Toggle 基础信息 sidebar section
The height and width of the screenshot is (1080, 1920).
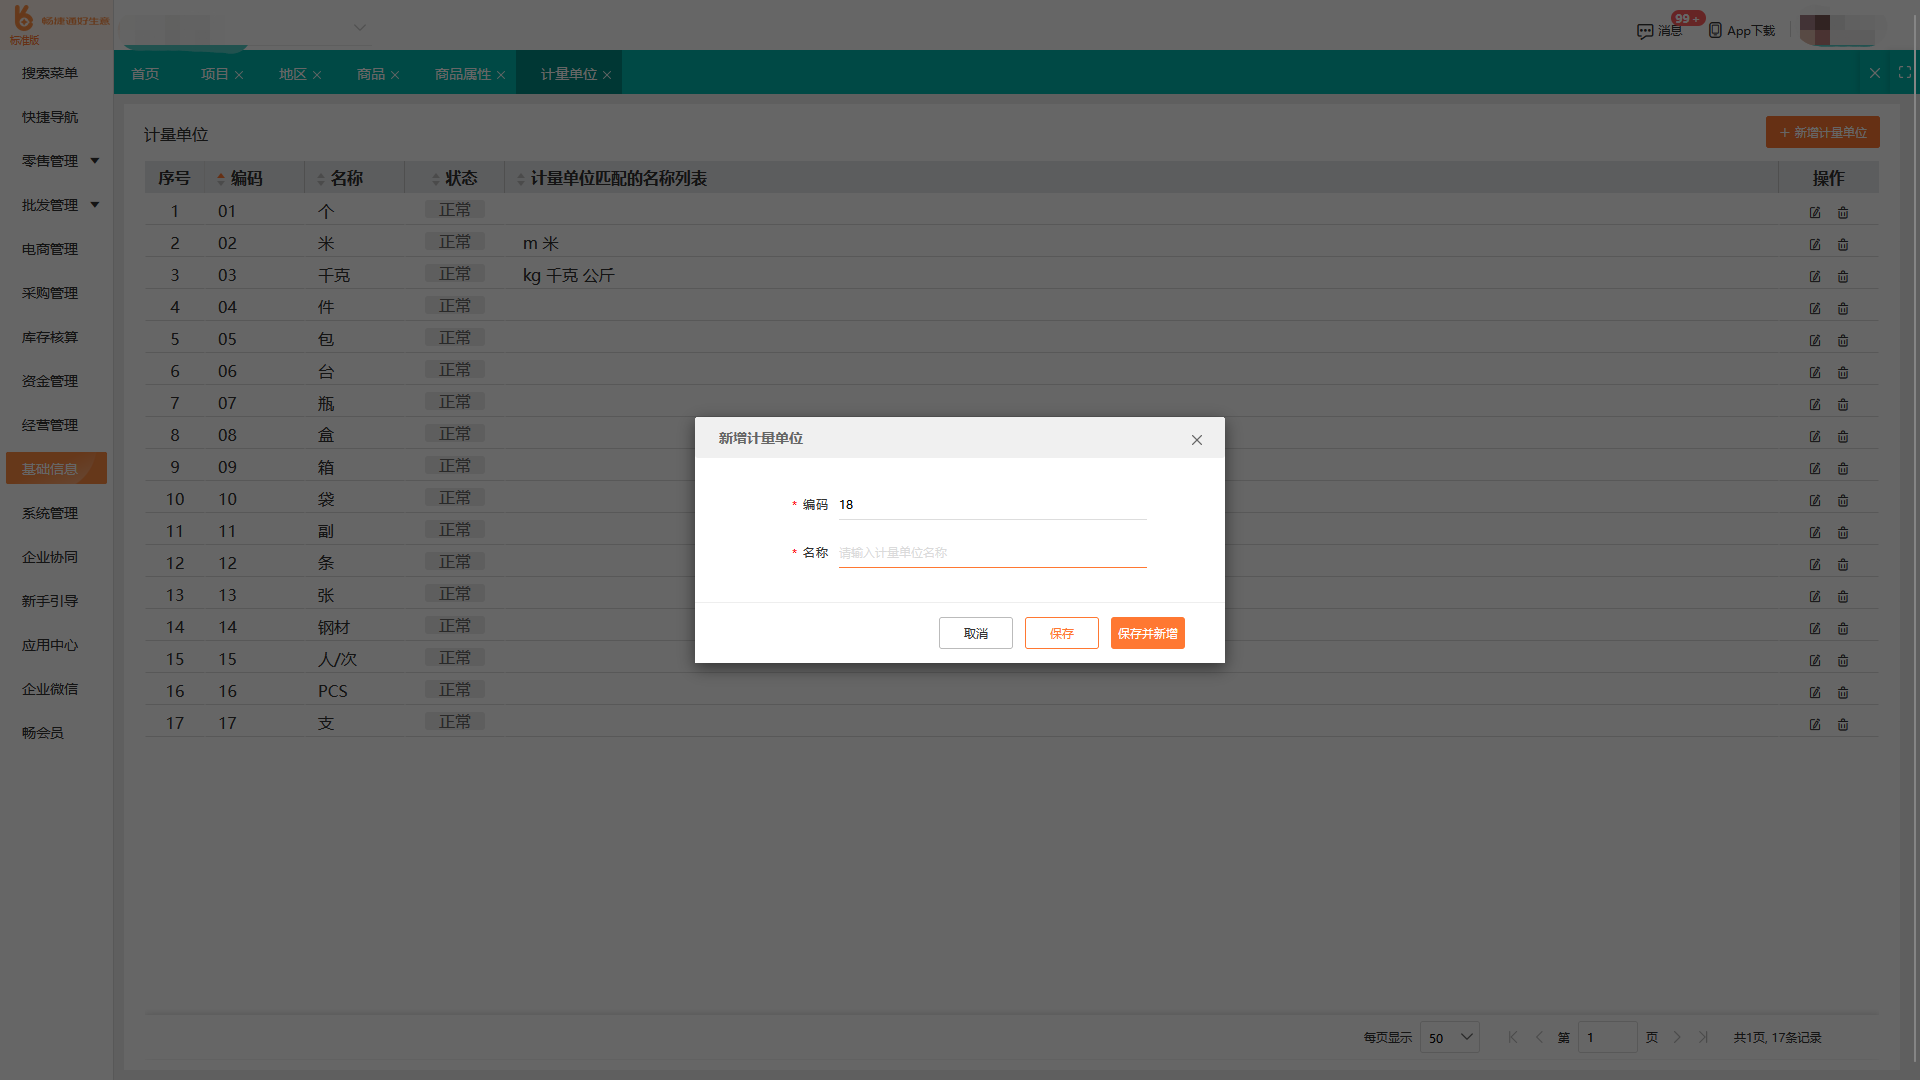click(x=57, y=468)
